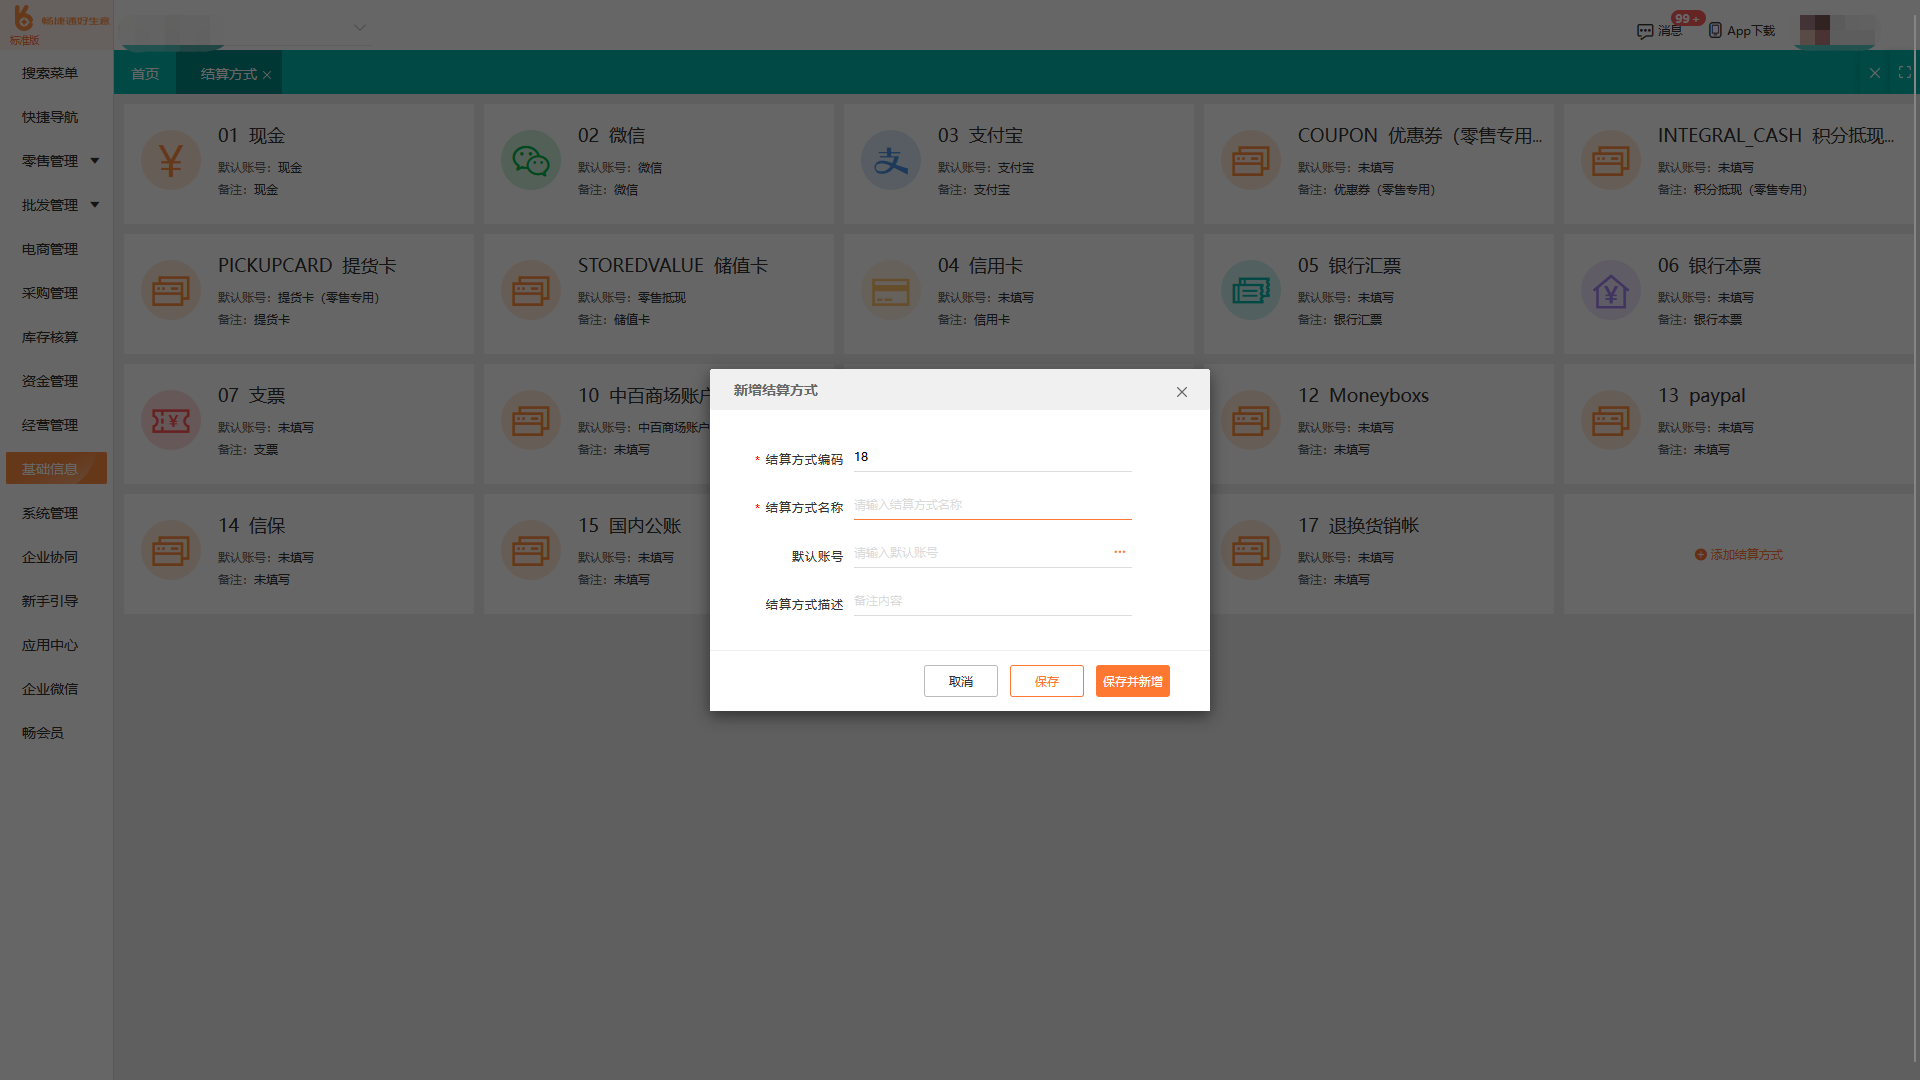Click 保存 (Save) button in dialog
The width and height of the screenshot is (1920, 1080).
pos(1047,682)
